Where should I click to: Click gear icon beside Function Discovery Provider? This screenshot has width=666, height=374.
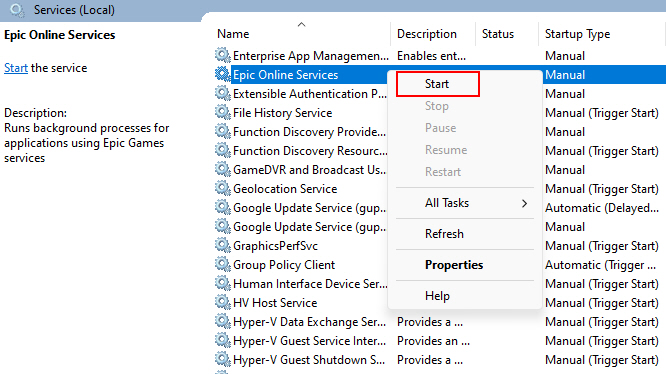point(222,132)
